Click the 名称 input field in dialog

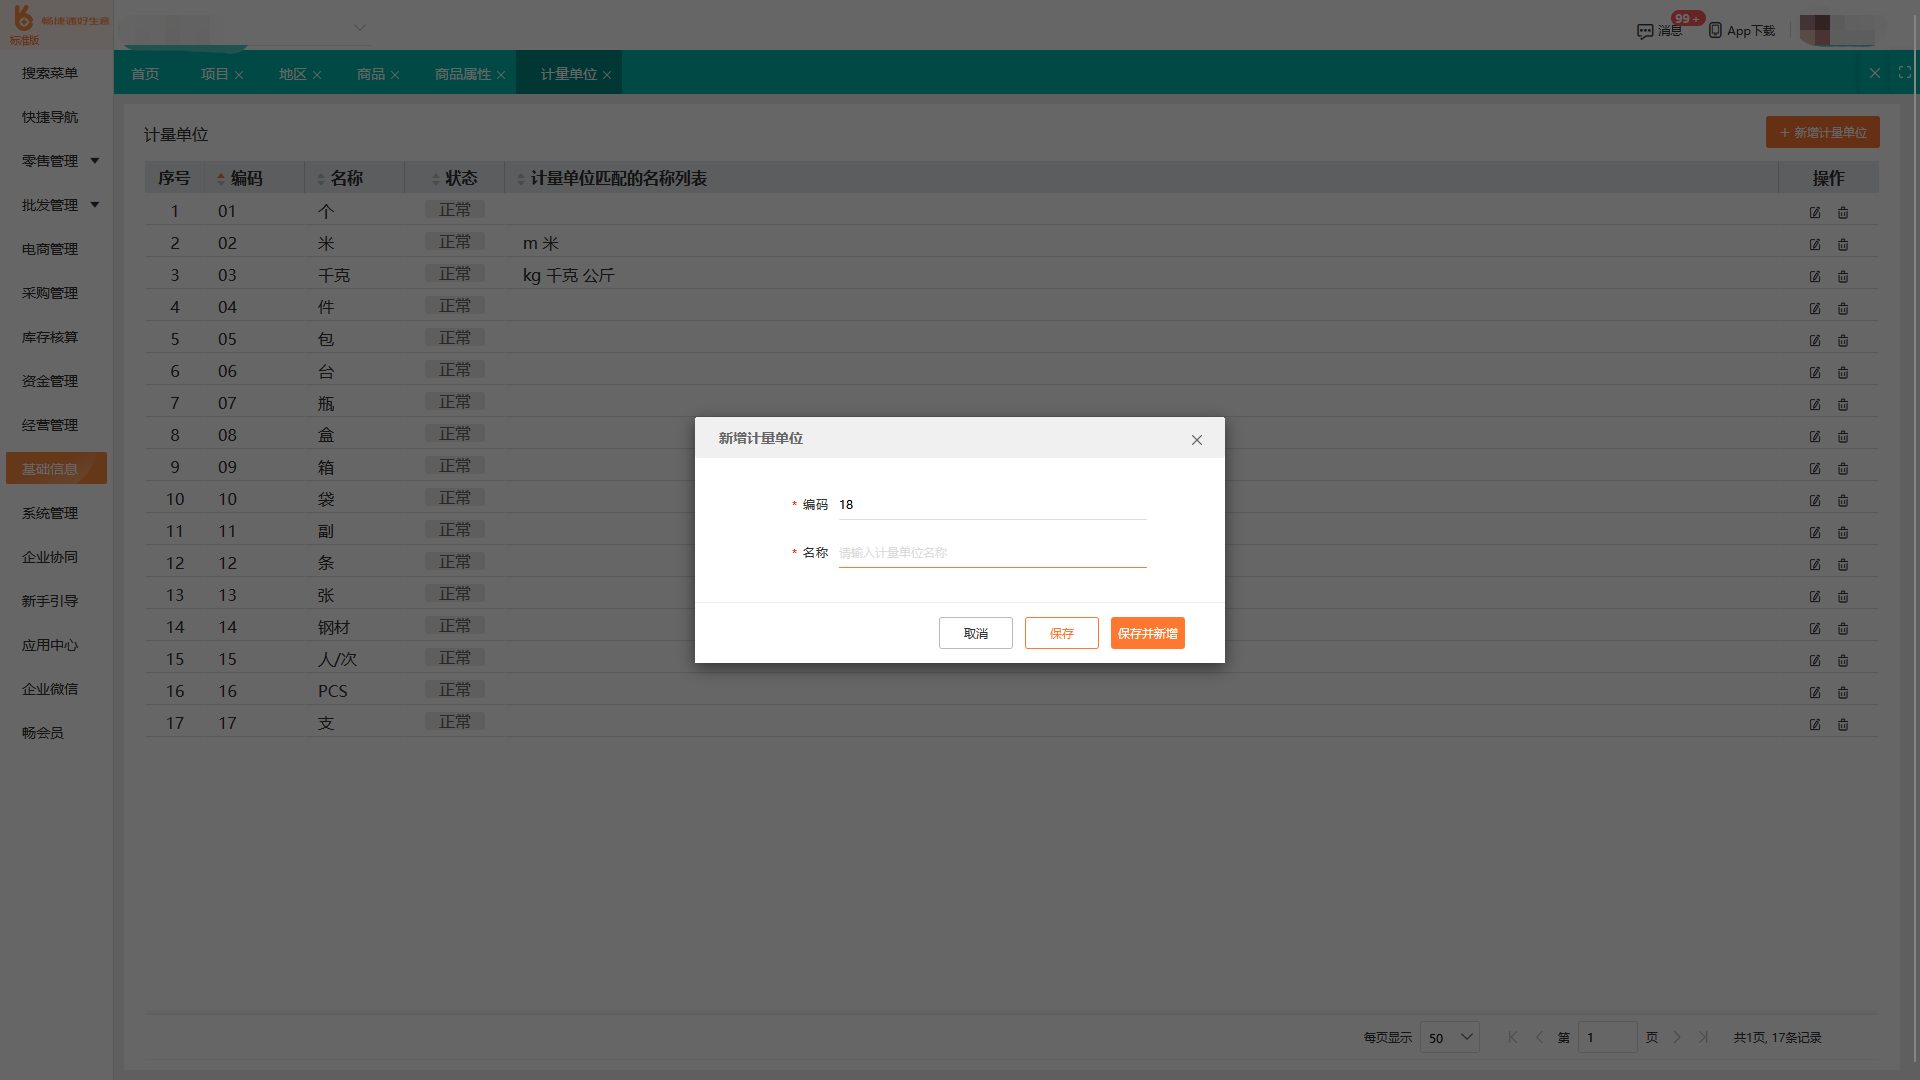[x=992, y=553]
